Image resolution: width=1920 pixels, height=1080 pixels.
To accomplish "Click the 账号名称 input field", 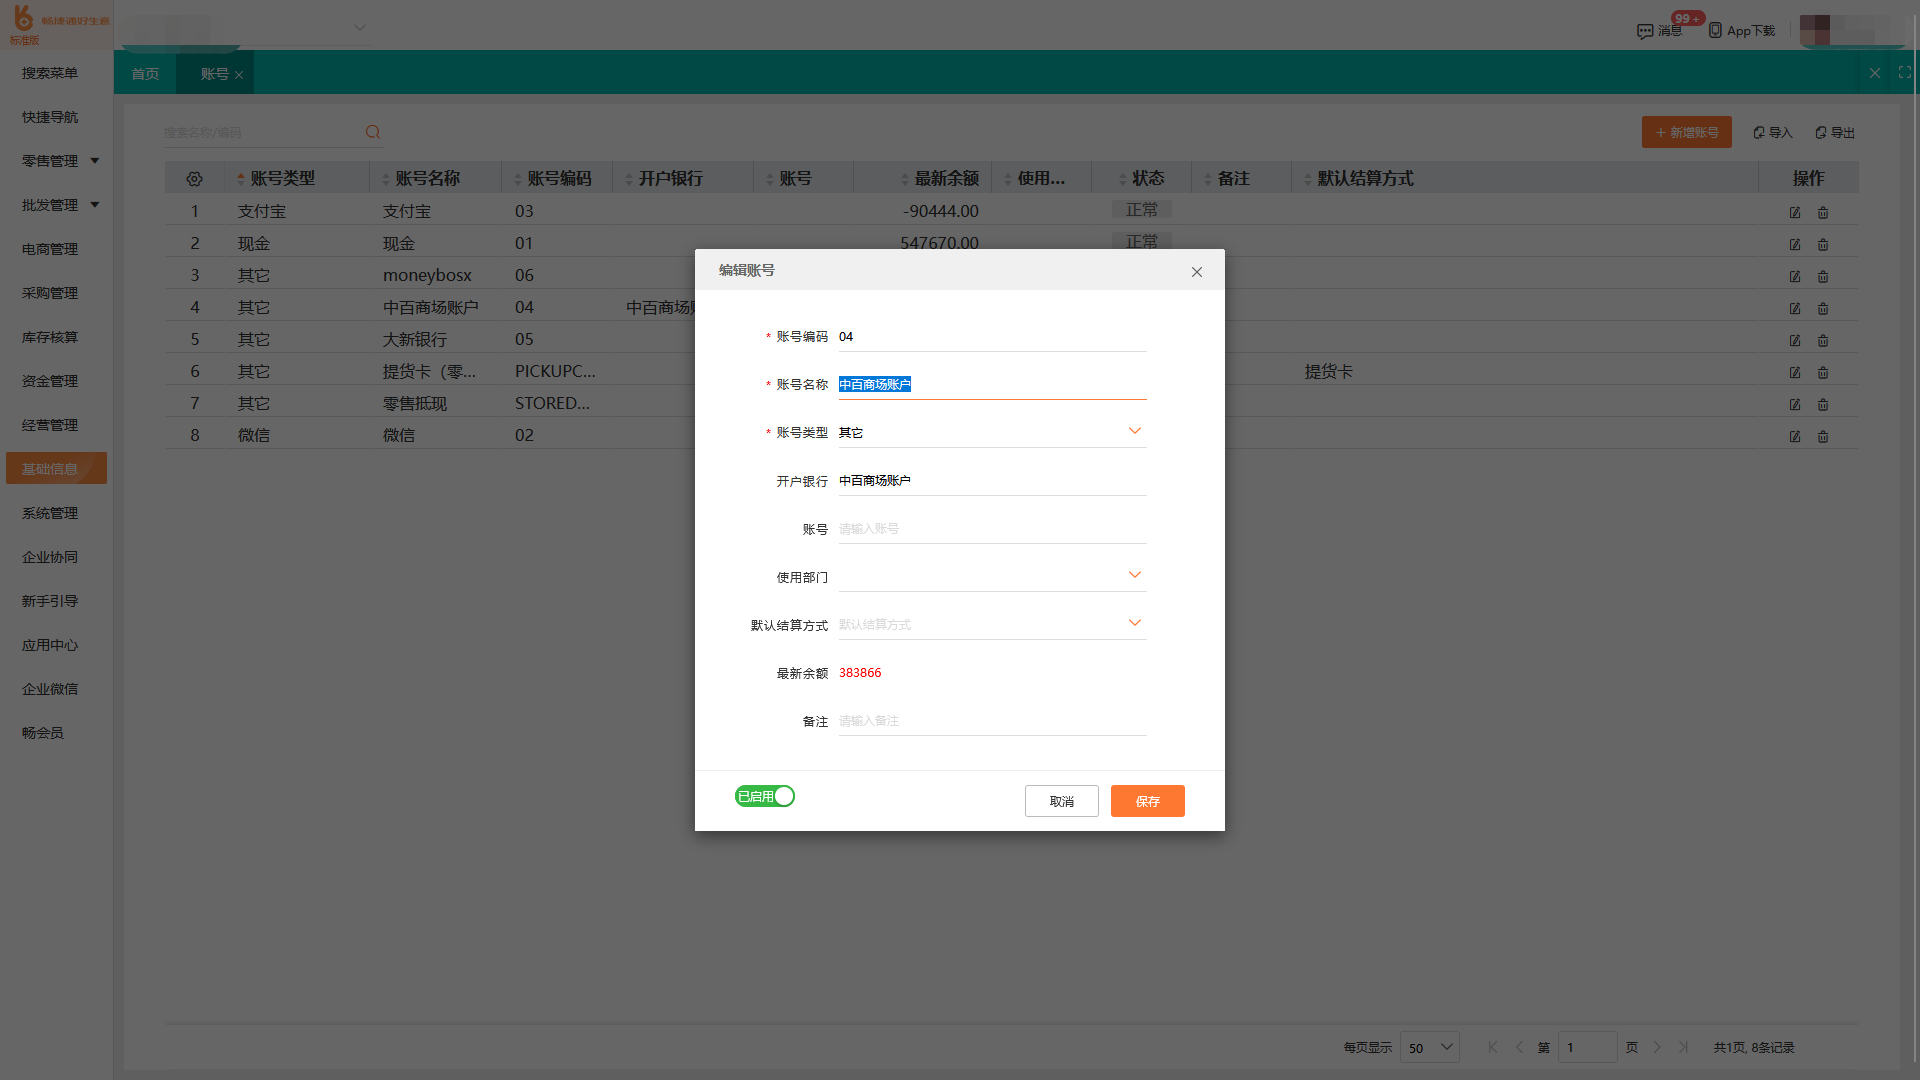I will click(x=989, y=384).
